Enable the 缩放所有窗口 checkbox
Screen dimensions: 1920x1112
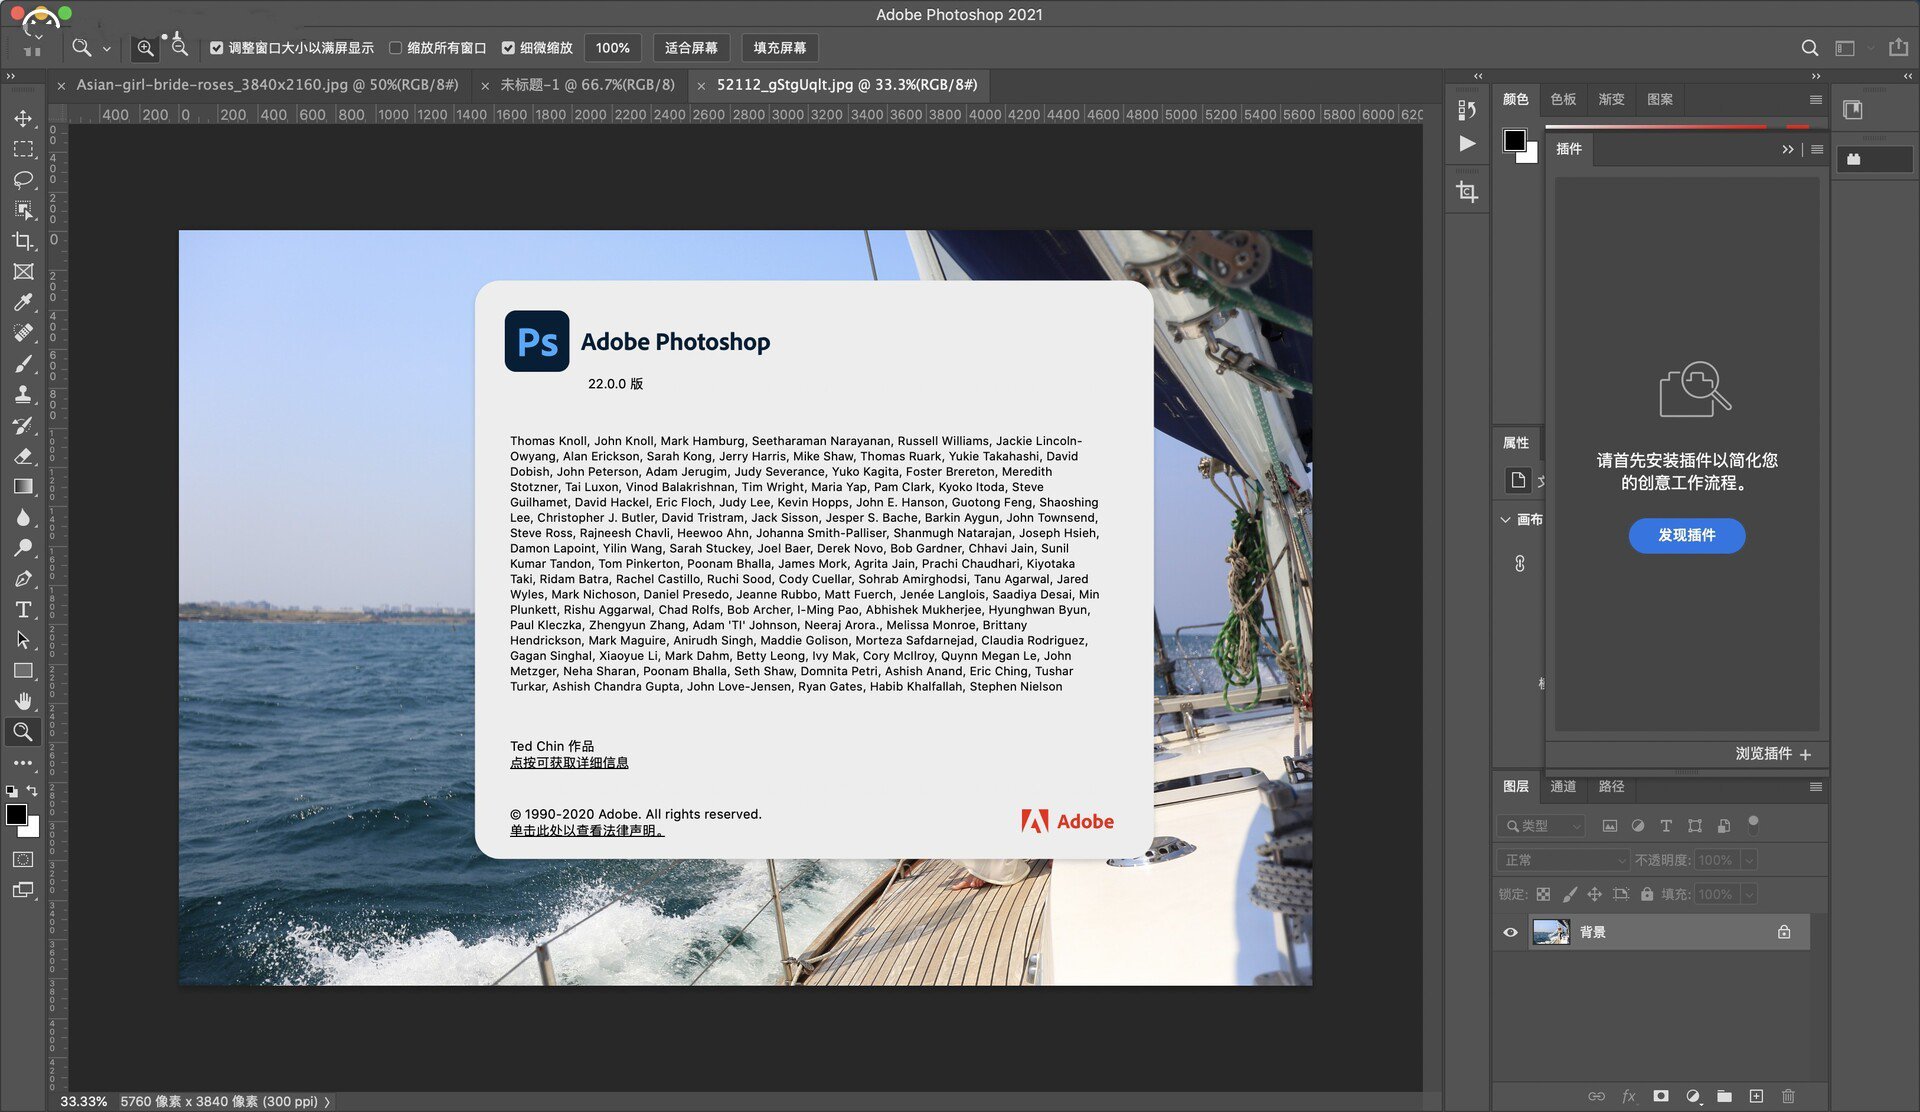point(397,47)
